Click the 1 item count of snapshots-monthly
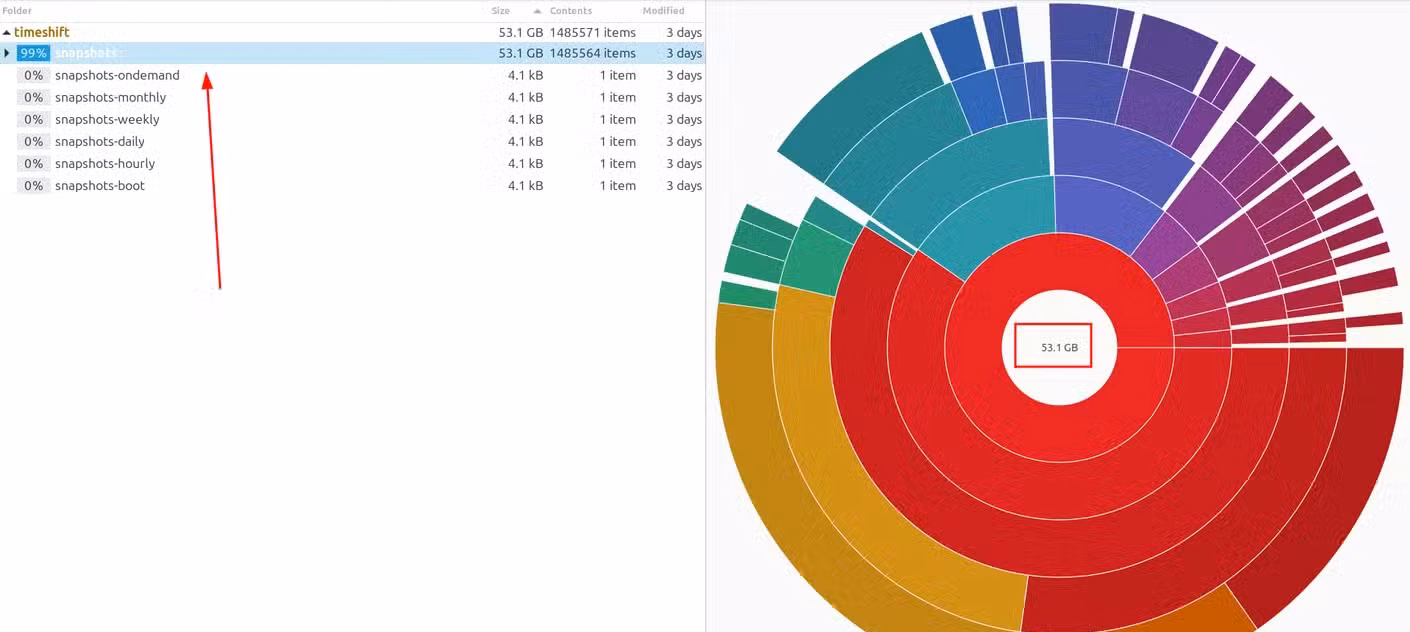The height and width of the screenshot is (632, 1410). pyautogui.click(x=618, y=97)
